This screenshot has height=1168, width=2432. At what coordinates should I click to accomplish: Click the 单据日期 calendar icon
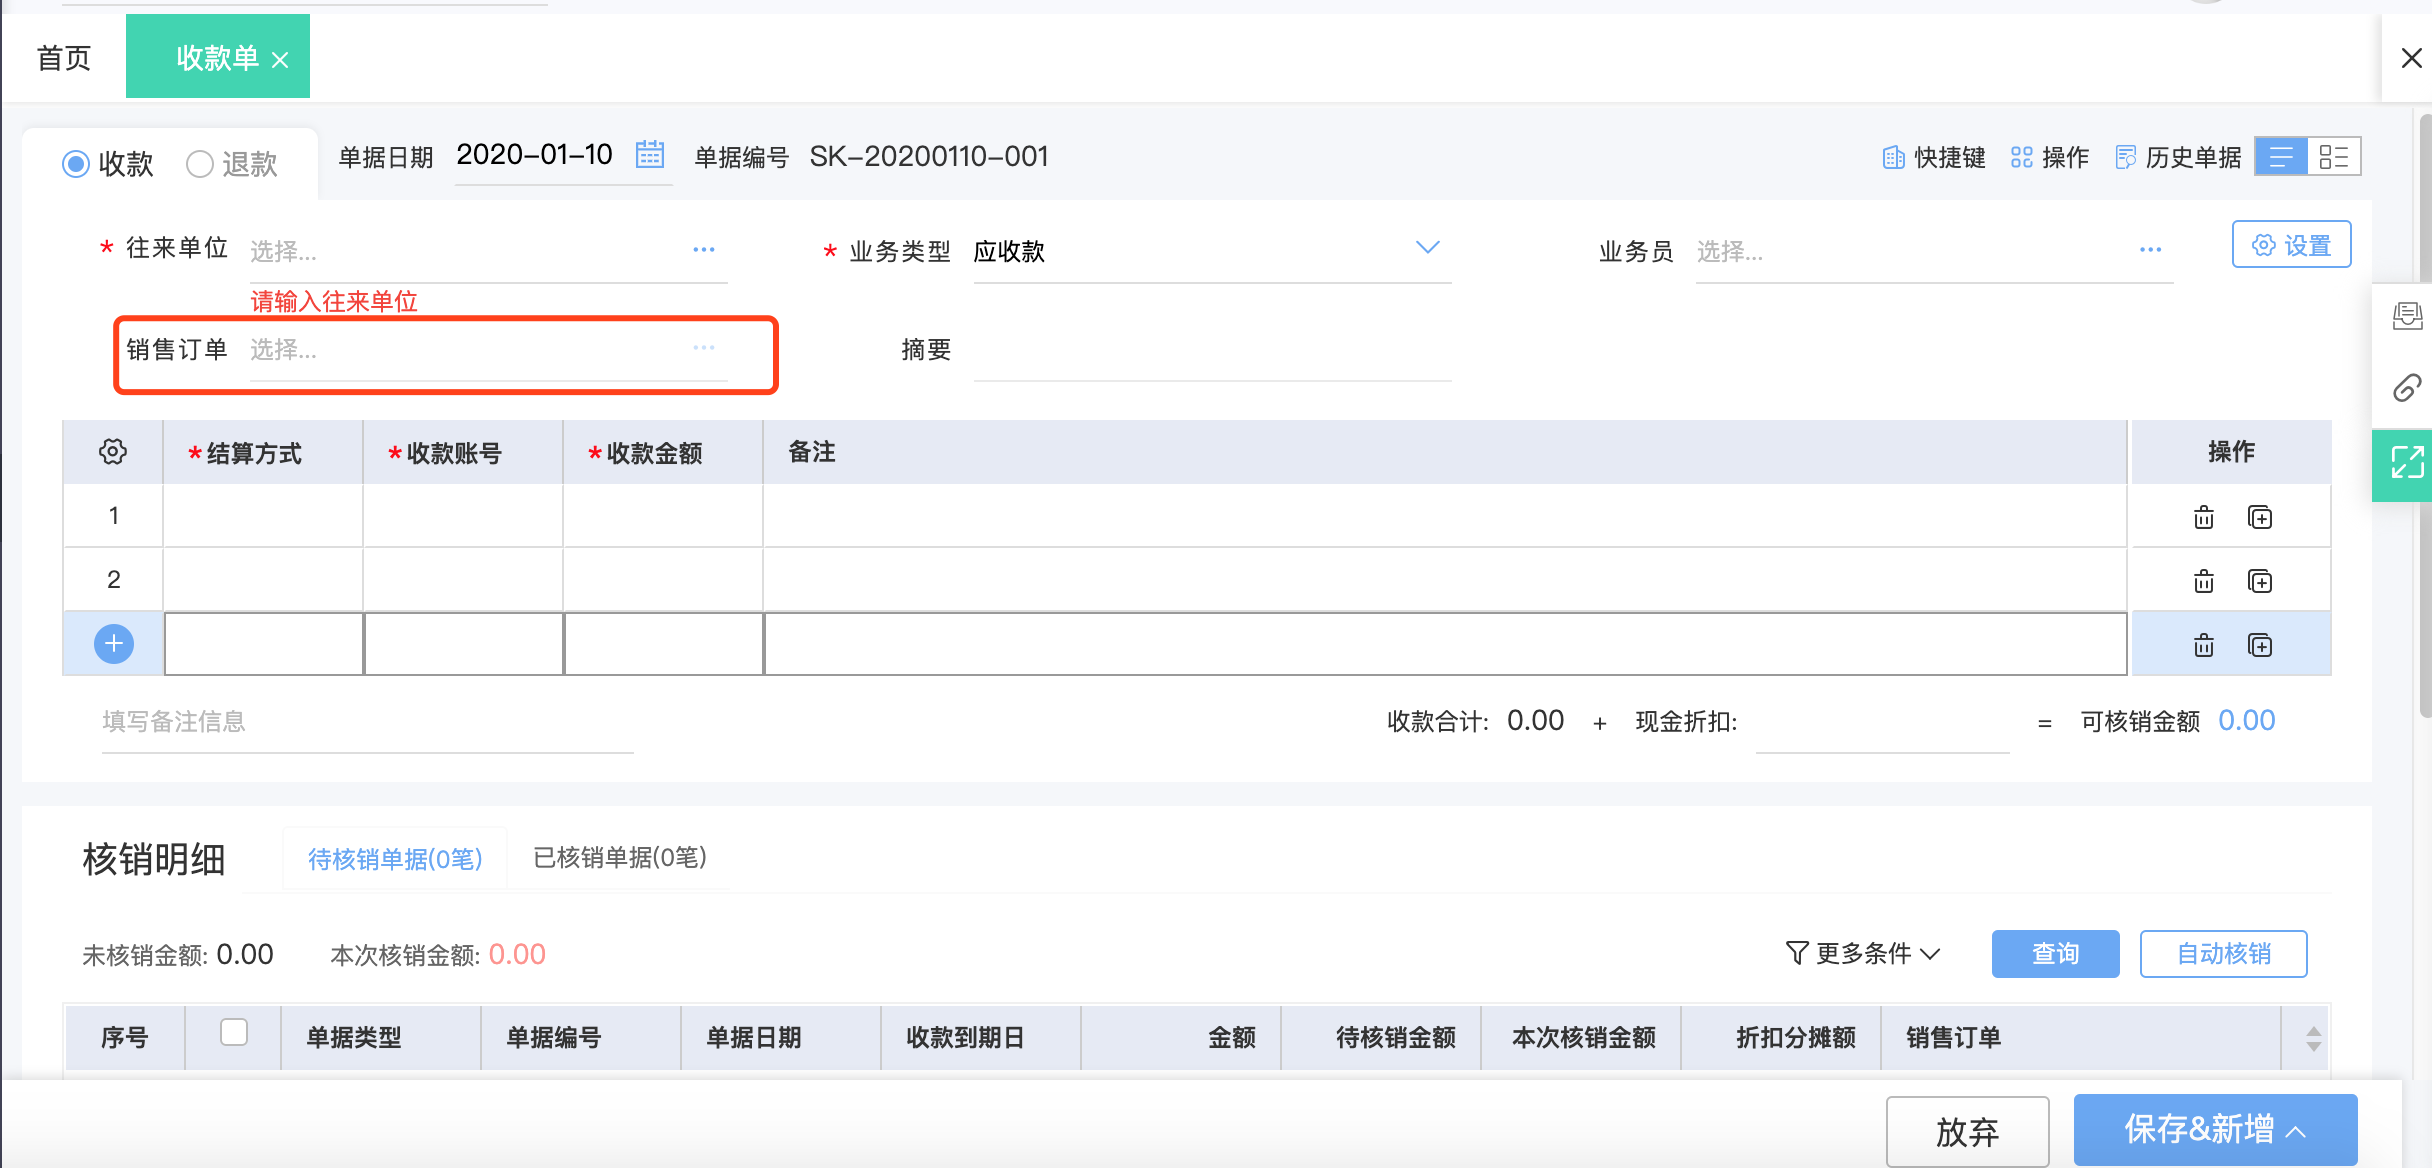(653, 155)
